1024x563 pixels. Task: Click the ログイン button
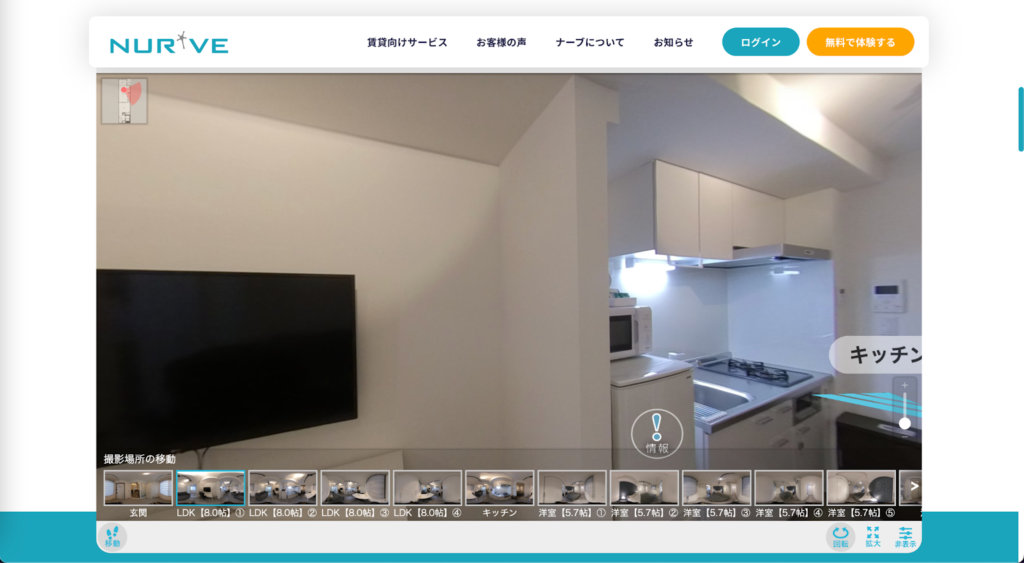click(760, 42)
